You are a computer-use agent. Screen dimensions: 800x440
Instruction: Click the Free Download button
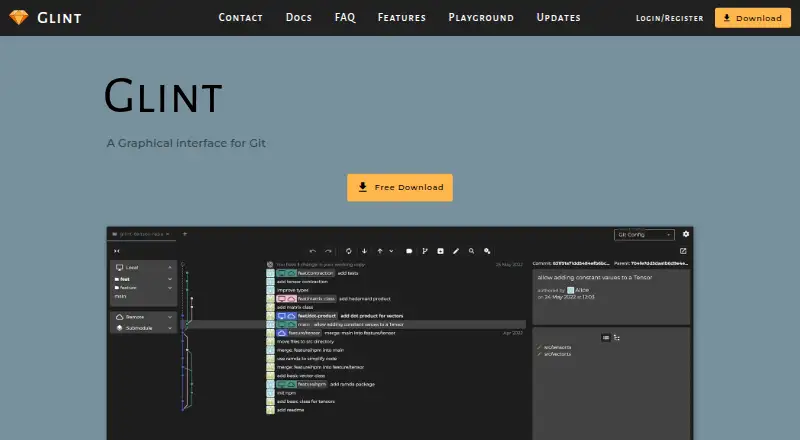pos(399,187)
